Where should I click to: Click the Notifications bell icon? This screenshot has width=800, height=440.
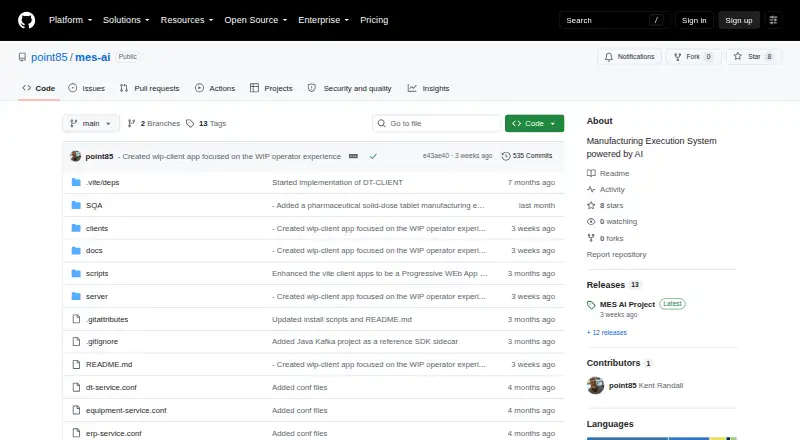point(608,57)
